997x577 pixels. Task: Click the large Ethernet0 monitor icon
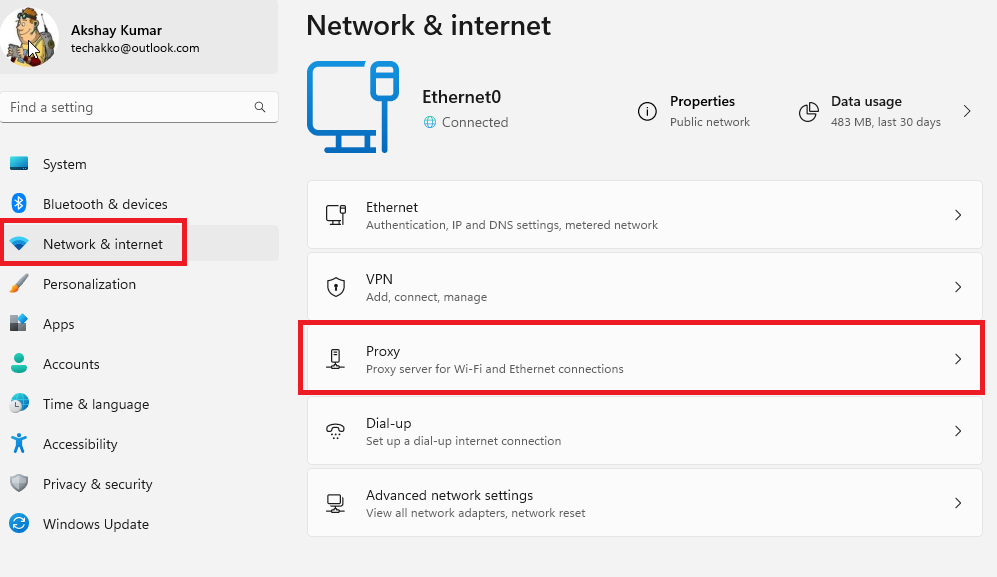pos(353,107)
